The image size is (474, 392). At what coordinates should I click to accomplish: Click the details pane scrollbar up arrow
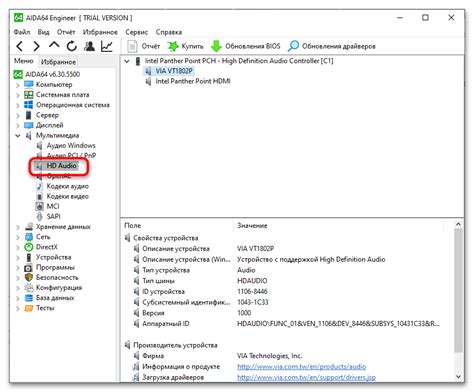coord(458,224)
